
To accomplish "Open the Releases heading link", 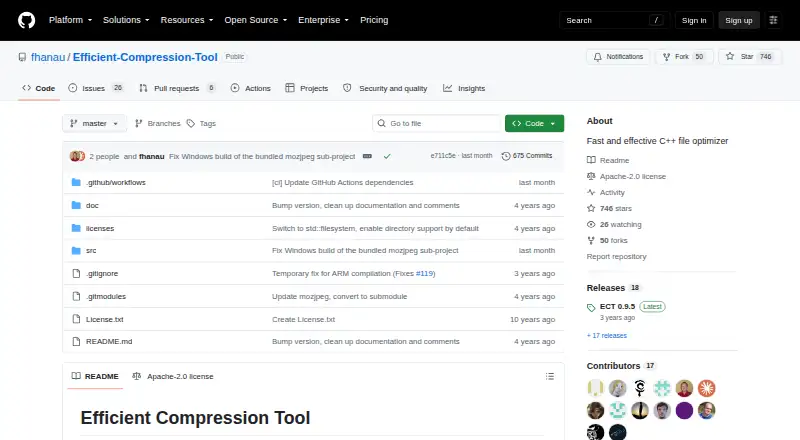I will click(606, 288).
